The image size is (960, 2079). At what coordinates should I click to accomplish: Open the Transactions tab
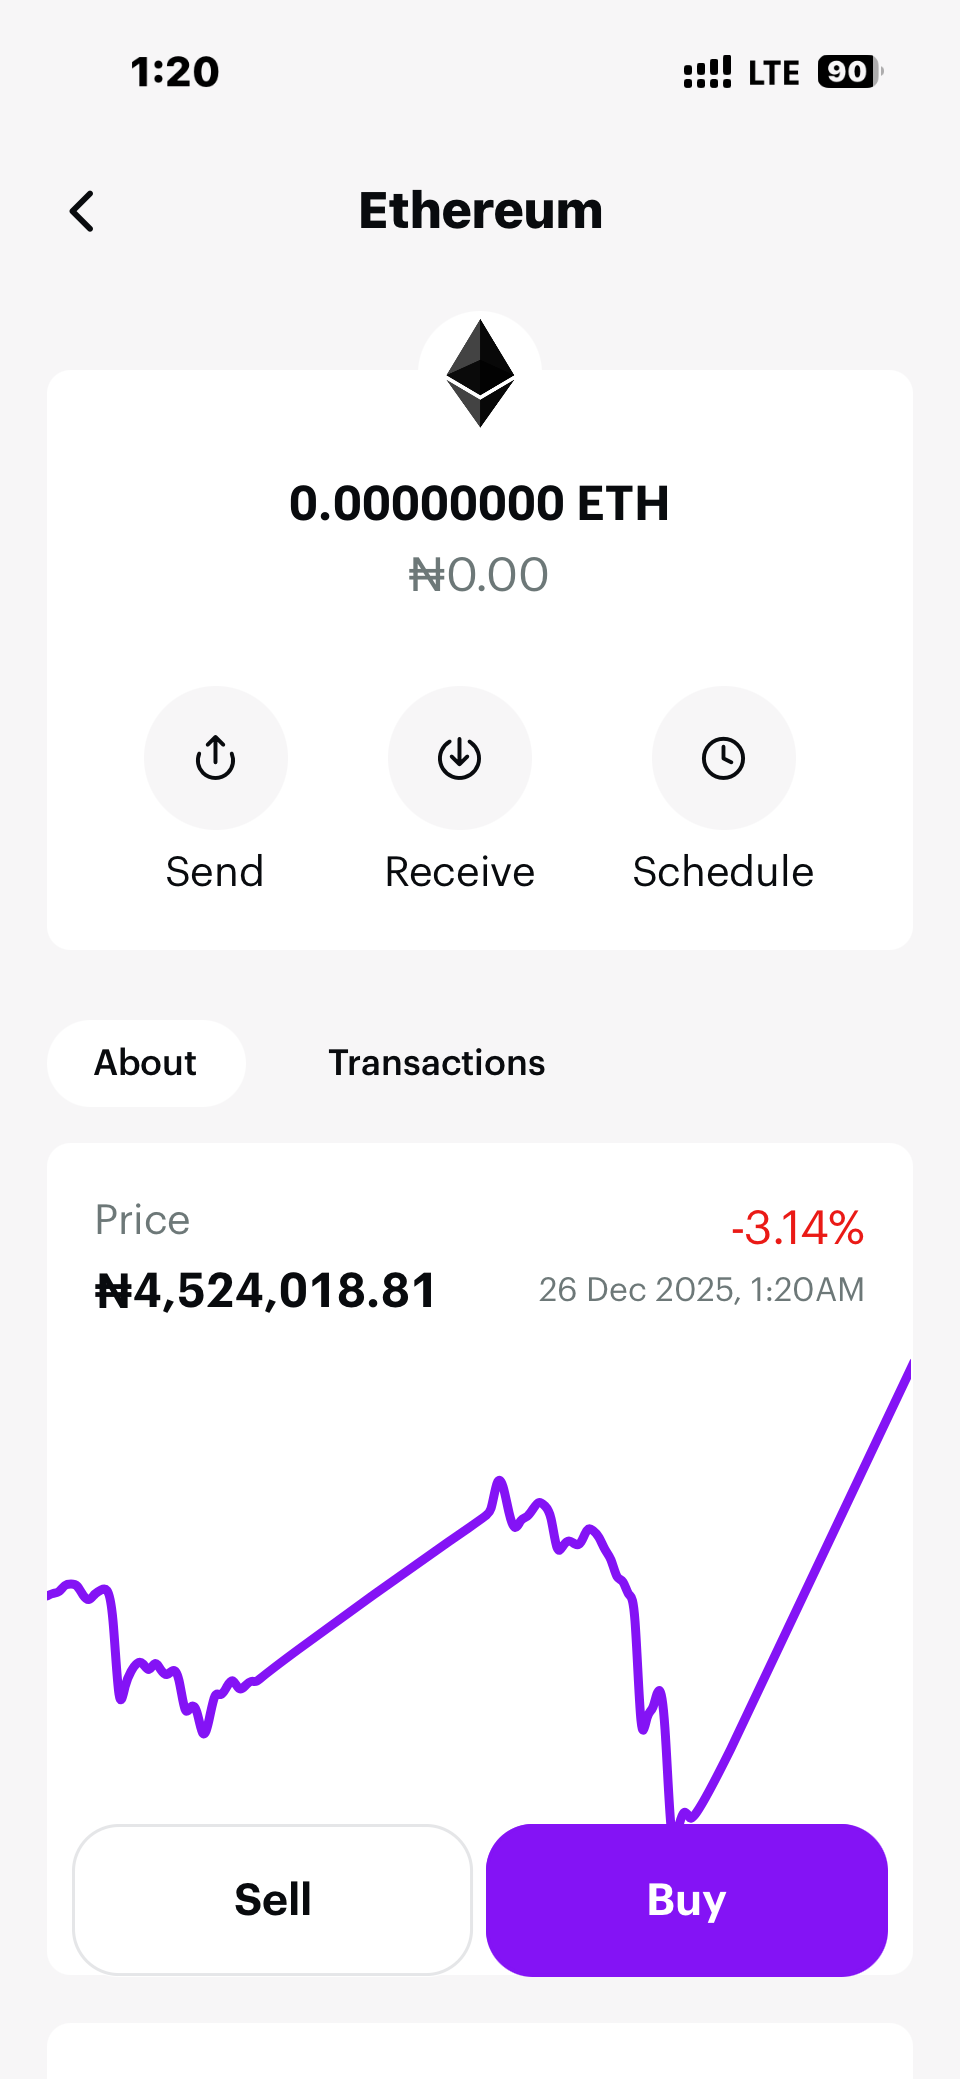click(437, 1063)
